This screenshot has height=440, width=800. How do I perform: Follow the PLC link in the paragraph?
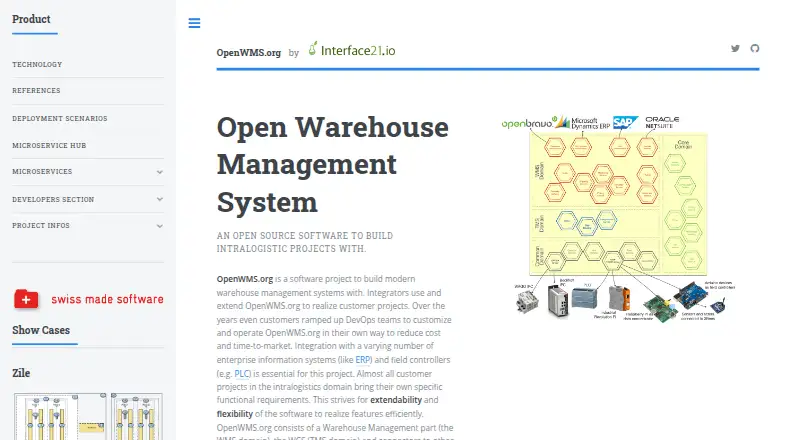[x=242, y=374]
